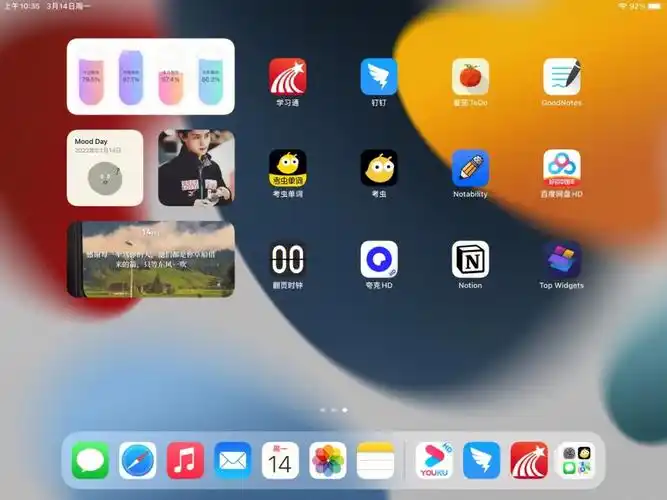This screenshot has height=500, width=667.
Task: Open Youku HD in recent apps
Action: (434, 461)
